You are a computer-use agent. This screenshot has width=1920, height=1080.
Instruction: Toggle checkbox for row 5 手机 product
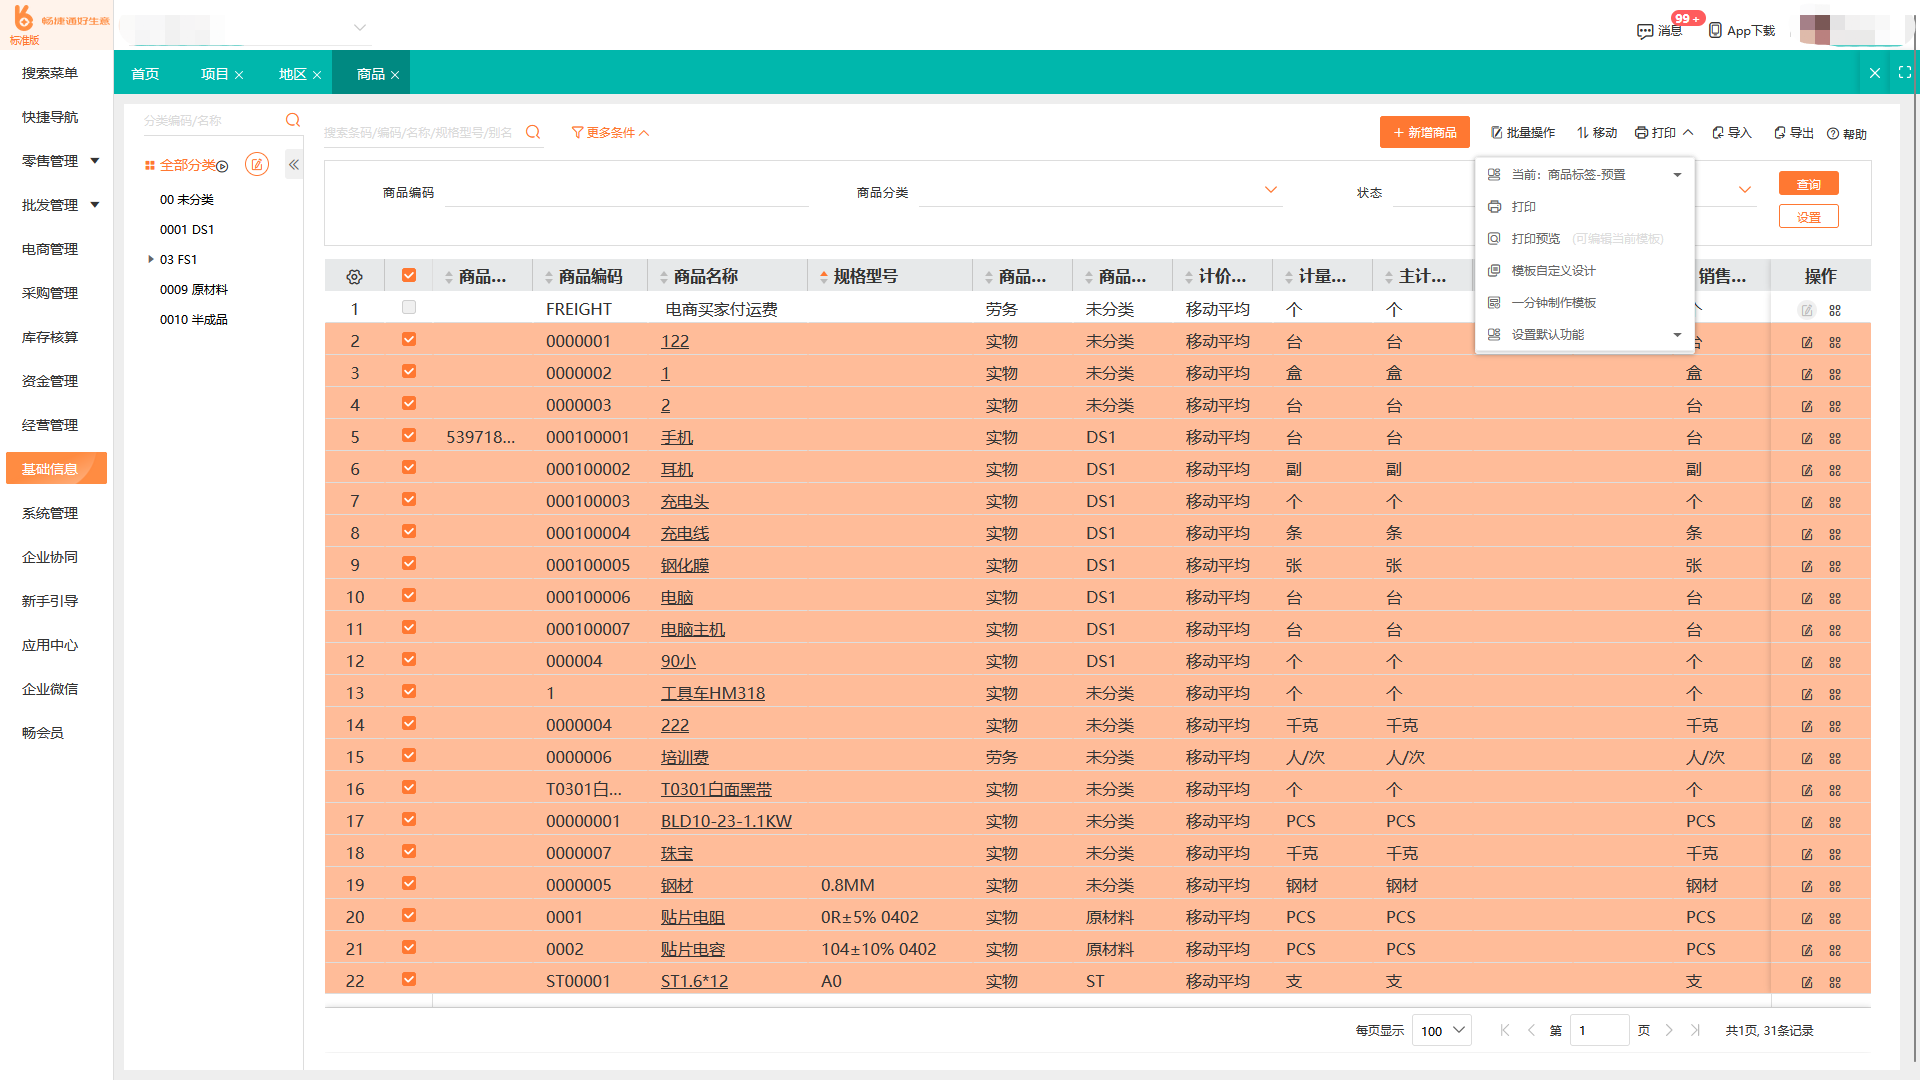(x=410, y=435)
